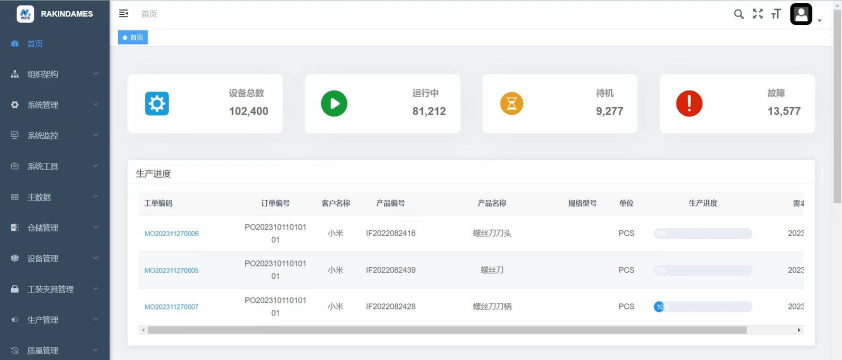Open work order MO202311270006 link
This screenshot has height=360, width=842.
tap(171, 234)
